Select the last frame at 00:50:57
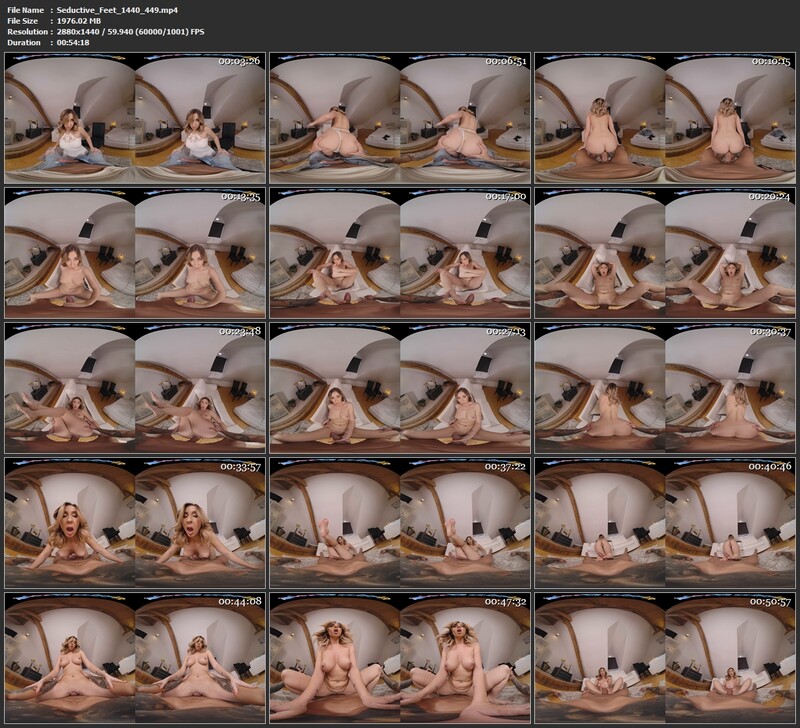The height and width of the screenshot is (728, 800). [665, 658]
